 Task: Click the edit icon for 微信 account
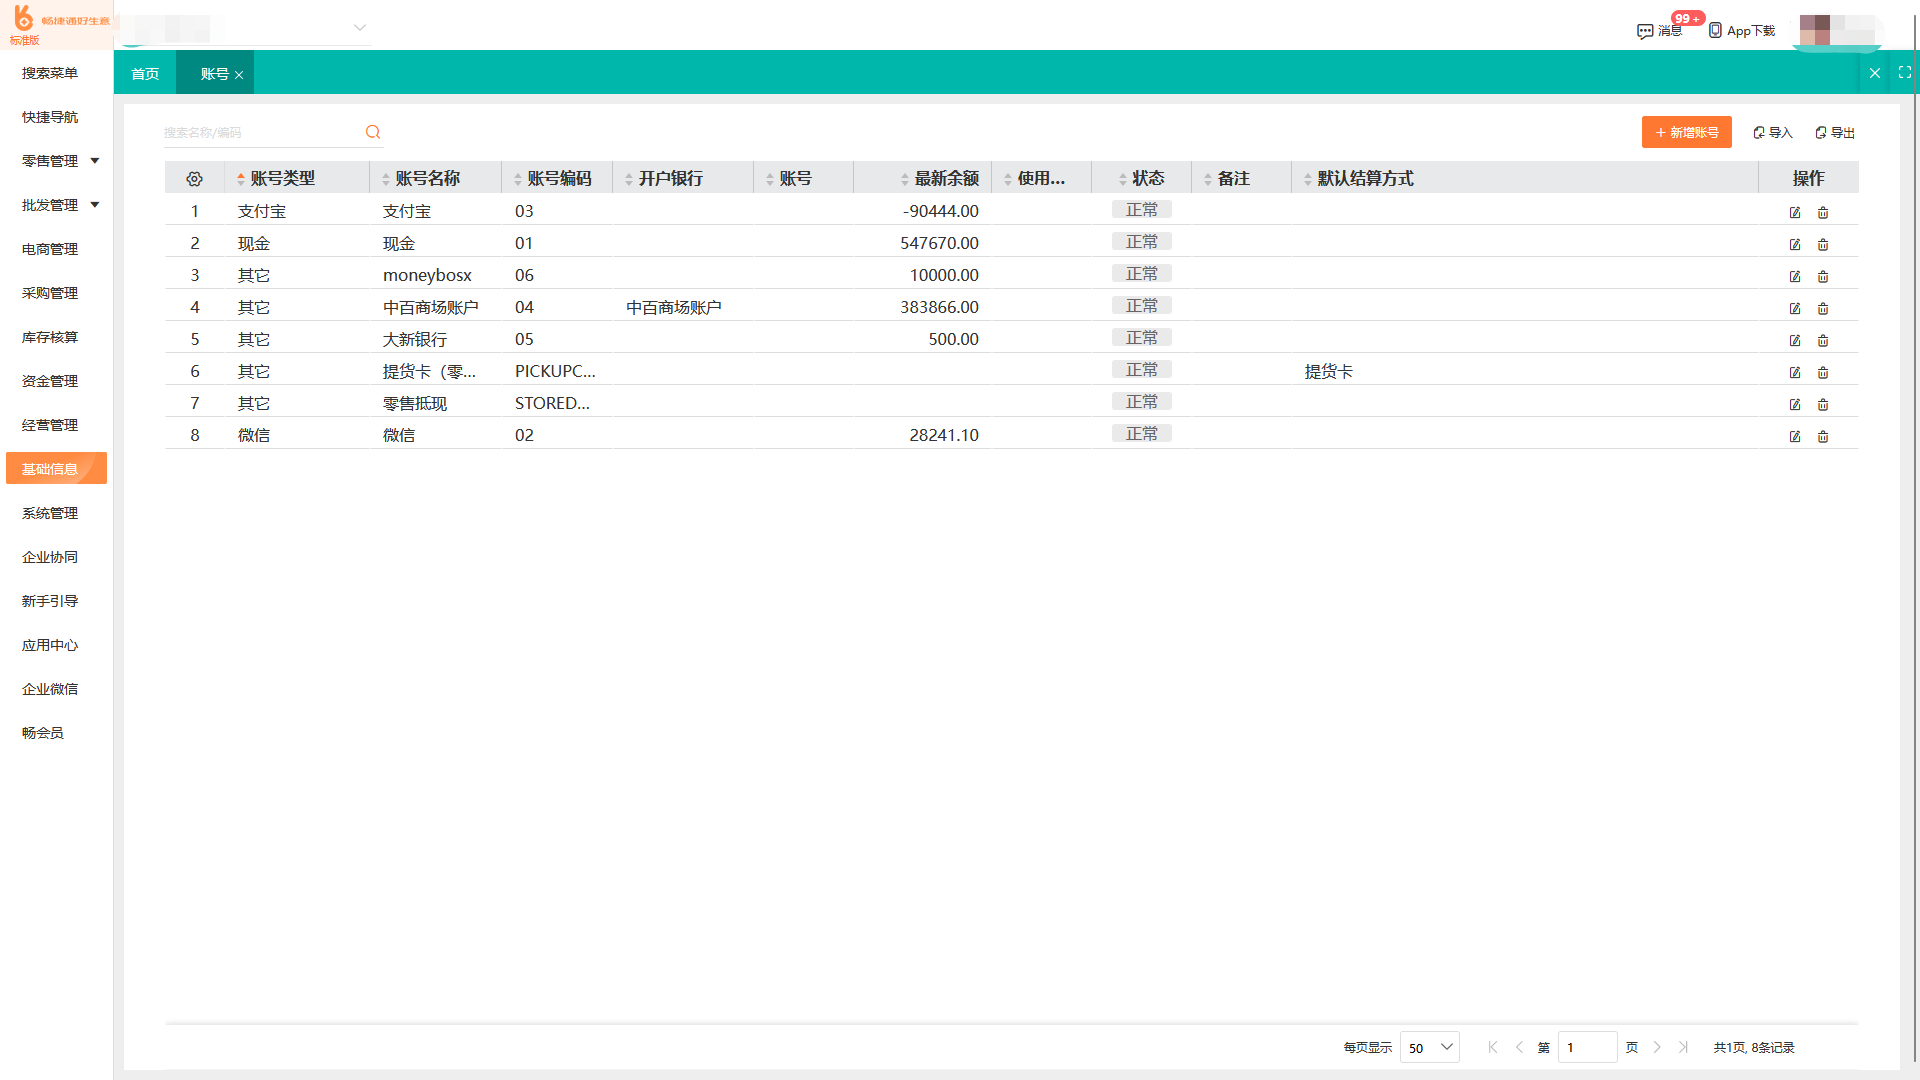pos(1795,435)
